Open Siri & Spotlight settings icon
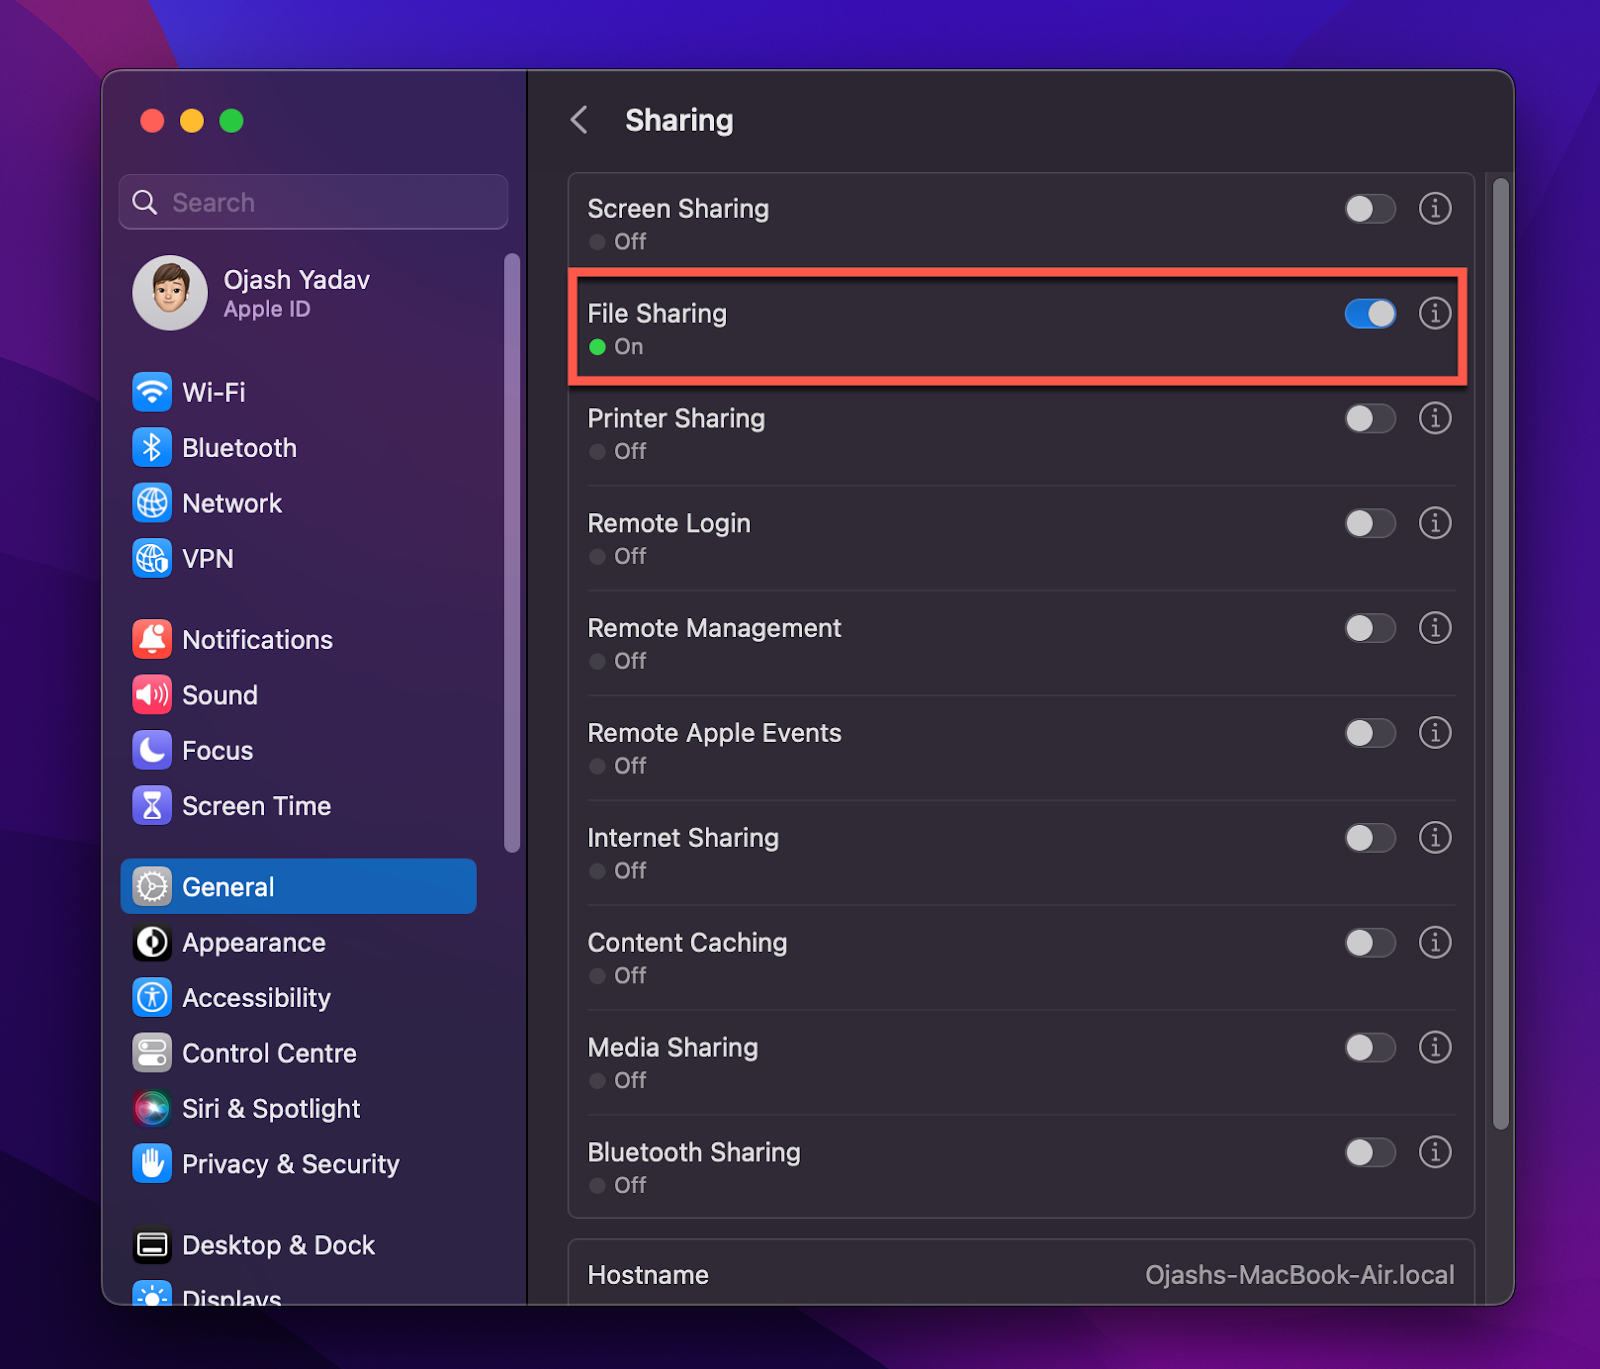The width and height of the screenshot is (1600, 1369). (x=151, y=1108)
